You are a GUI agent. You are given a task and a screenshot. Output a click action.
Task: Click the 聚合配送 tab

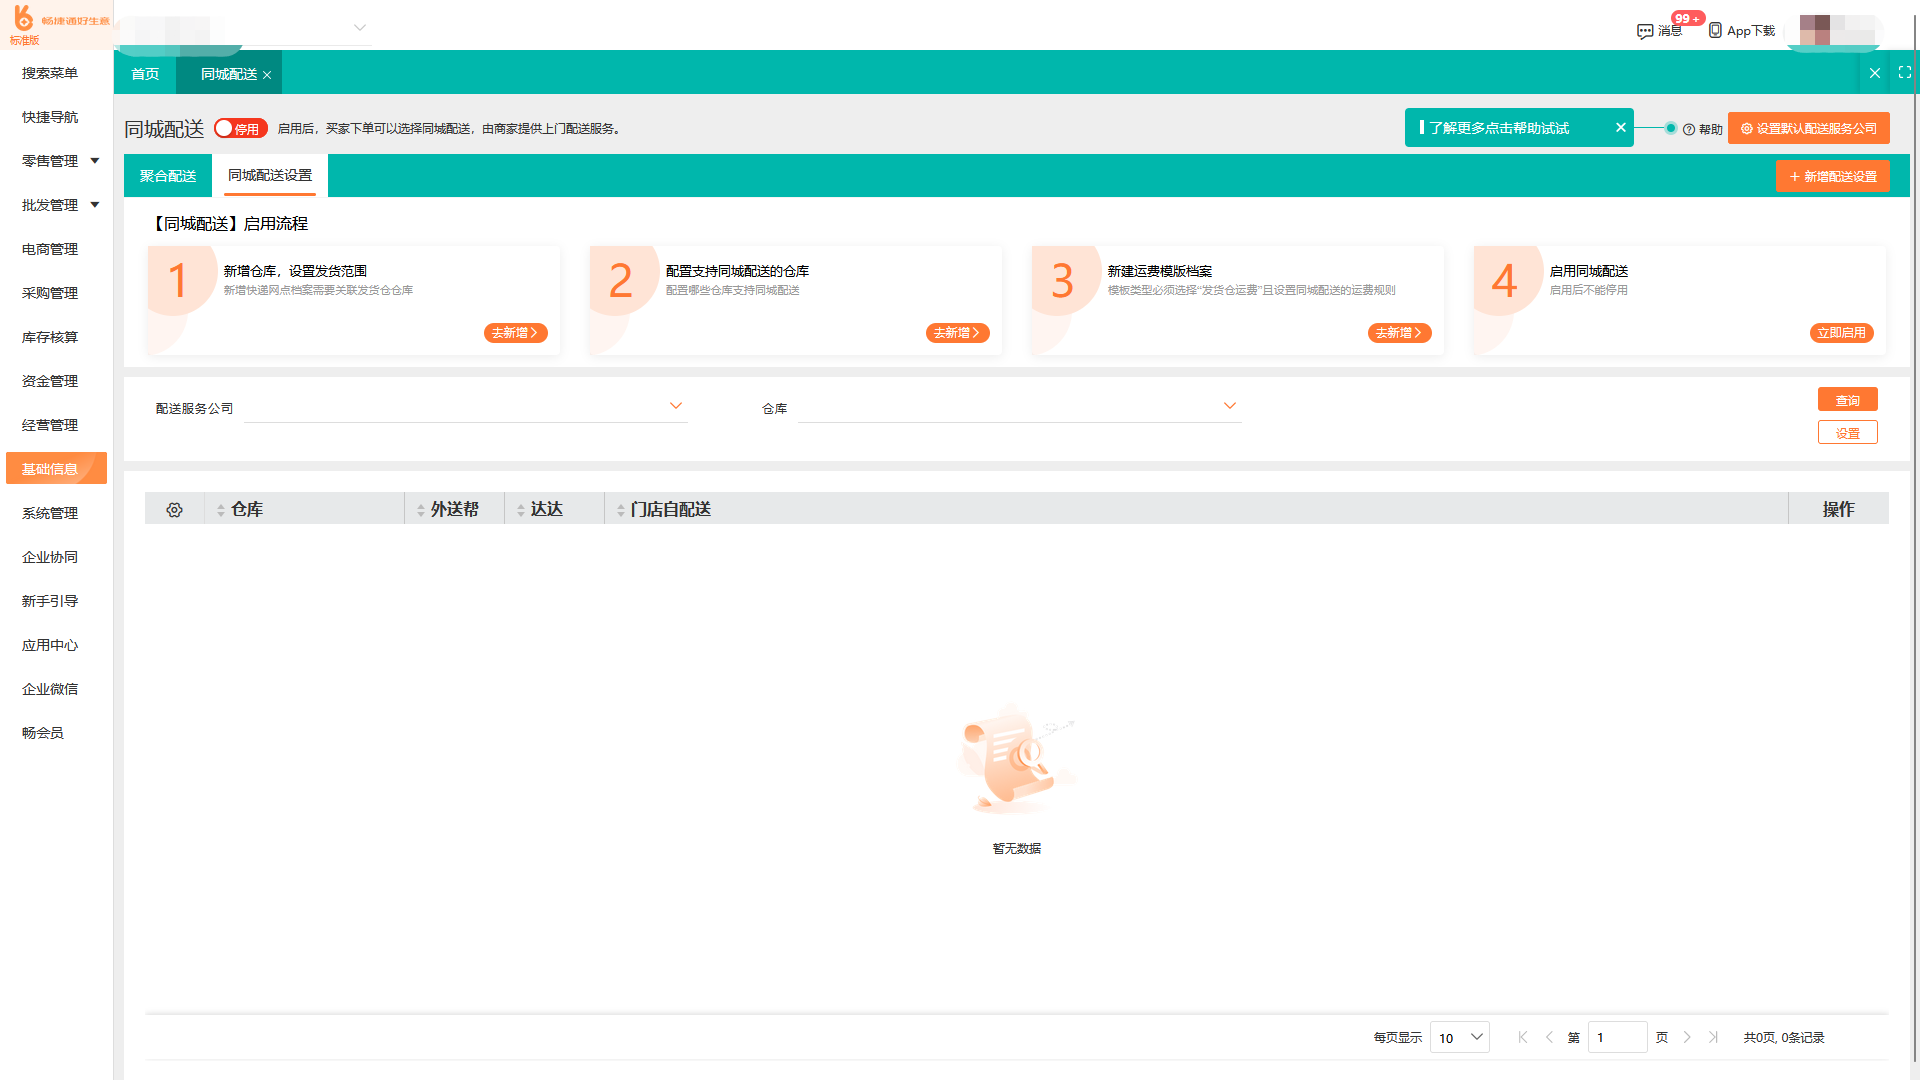point(167,174)
